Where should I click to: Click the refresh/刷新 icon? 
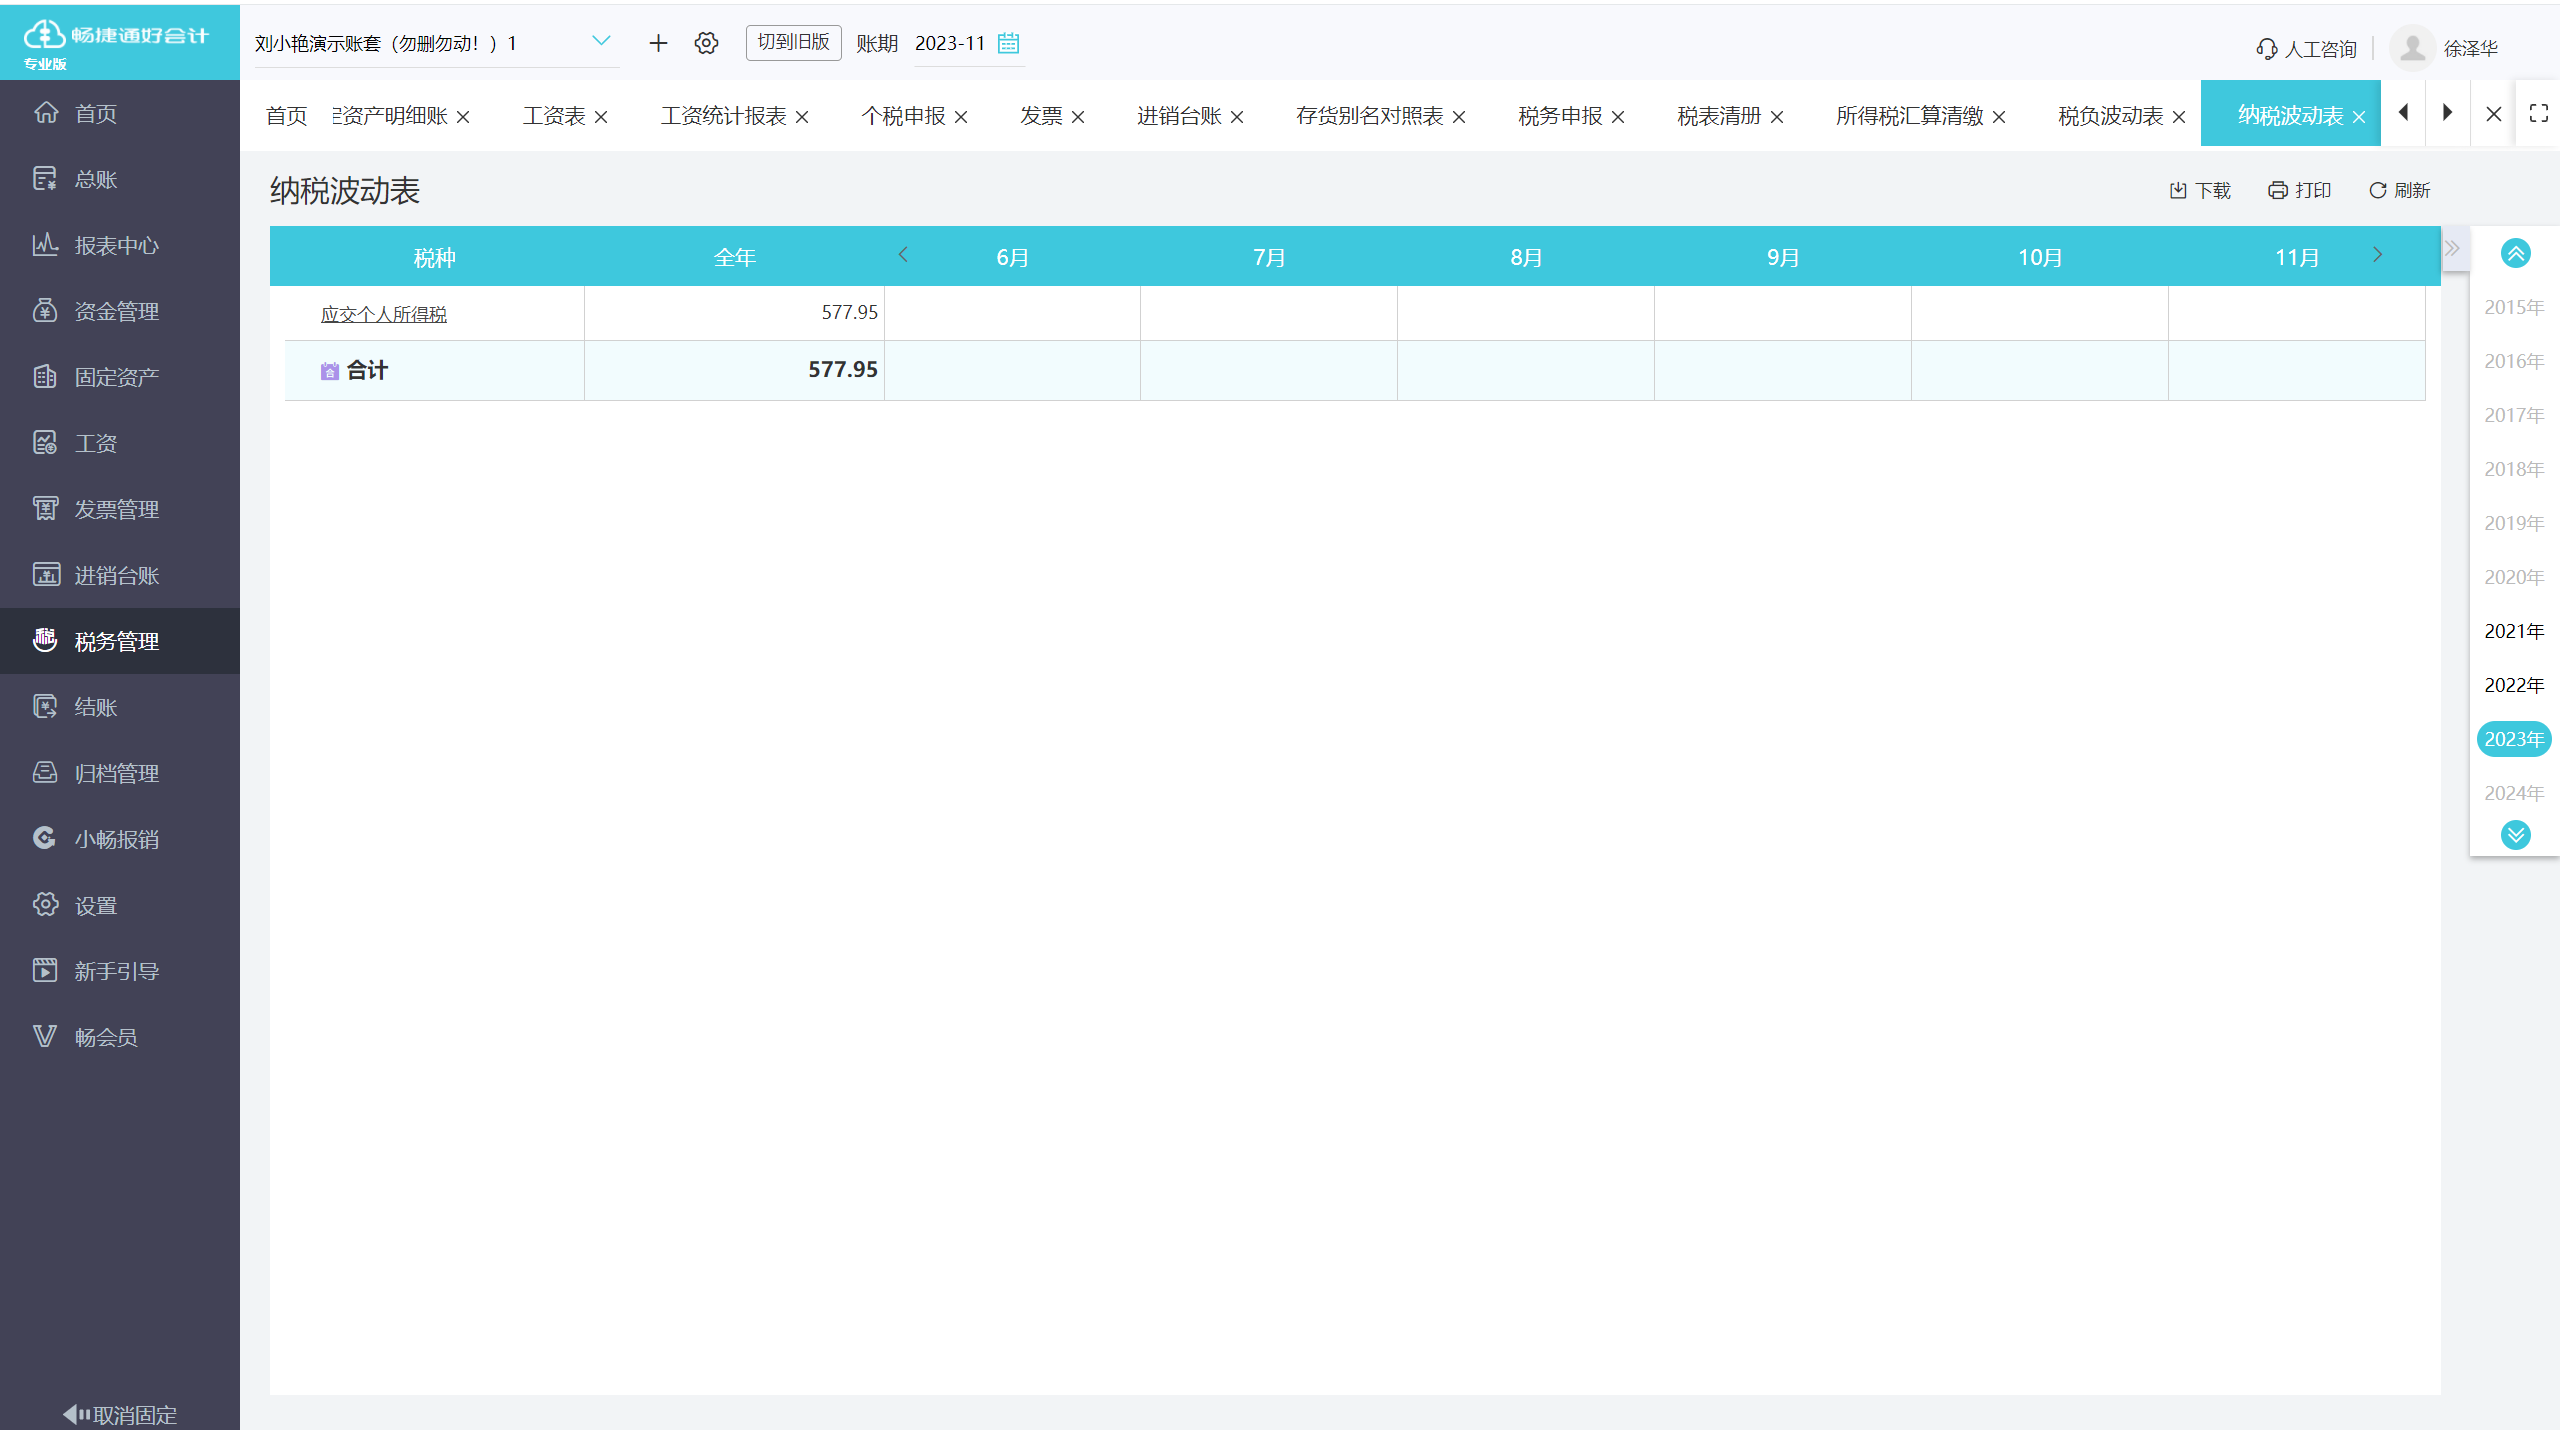[2375, 190]
